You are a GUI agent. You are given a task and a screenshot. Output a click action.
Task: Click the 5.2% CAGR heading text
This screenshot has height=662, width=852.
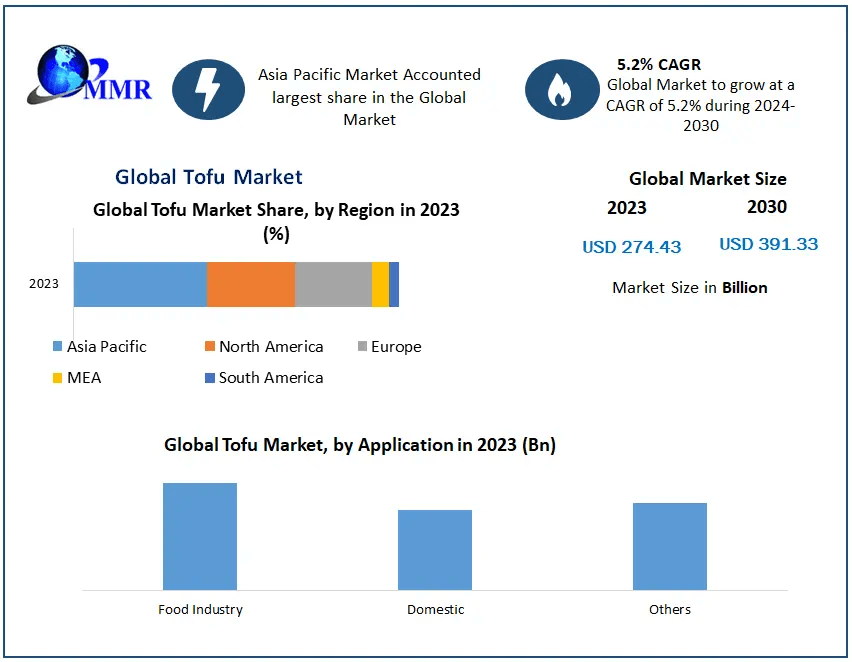659,65
